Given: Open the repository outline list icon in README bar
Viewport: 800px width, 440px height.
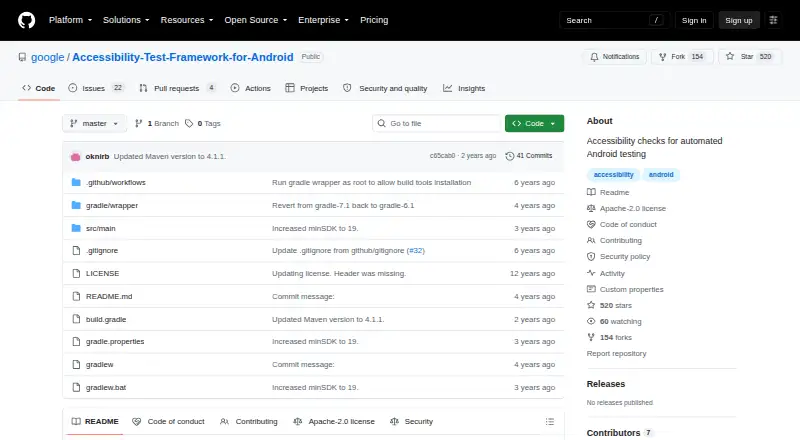Looking at the screenshot, I should [x=549, y=422].
